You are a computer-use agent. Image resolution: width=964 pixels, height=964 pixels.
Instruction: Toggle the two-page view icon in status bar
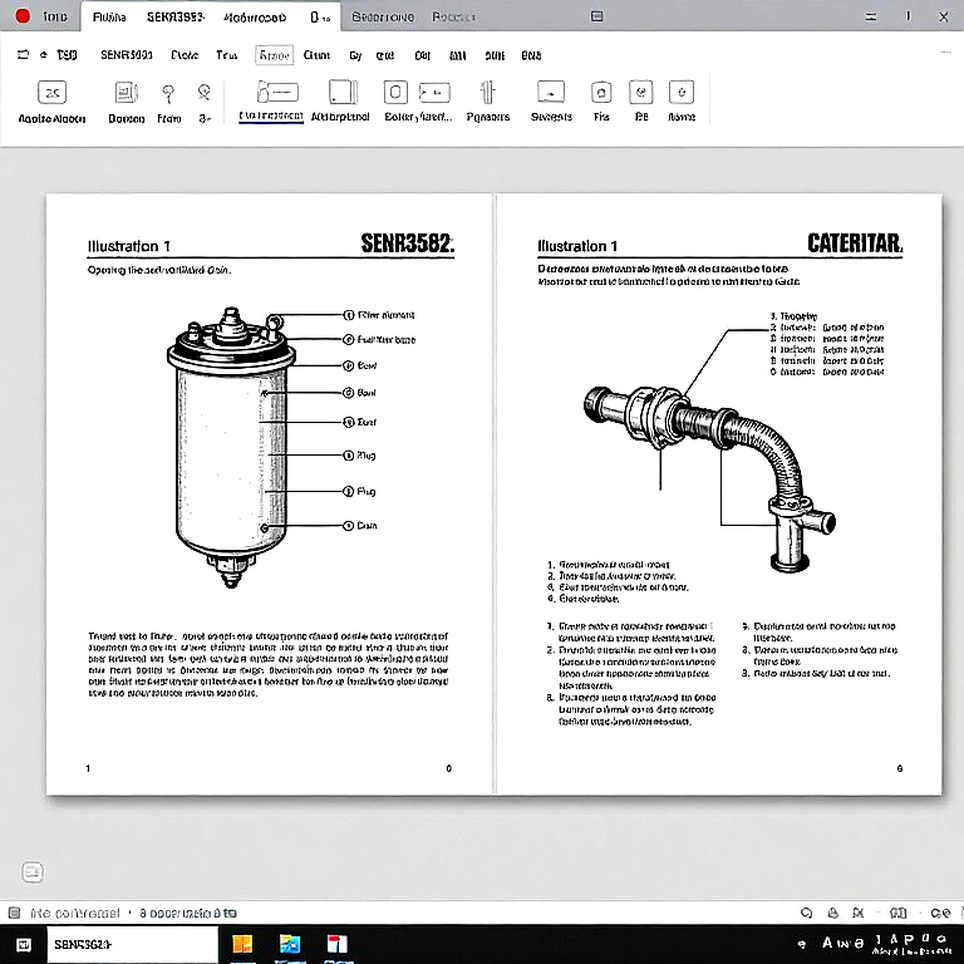[898, 913]
